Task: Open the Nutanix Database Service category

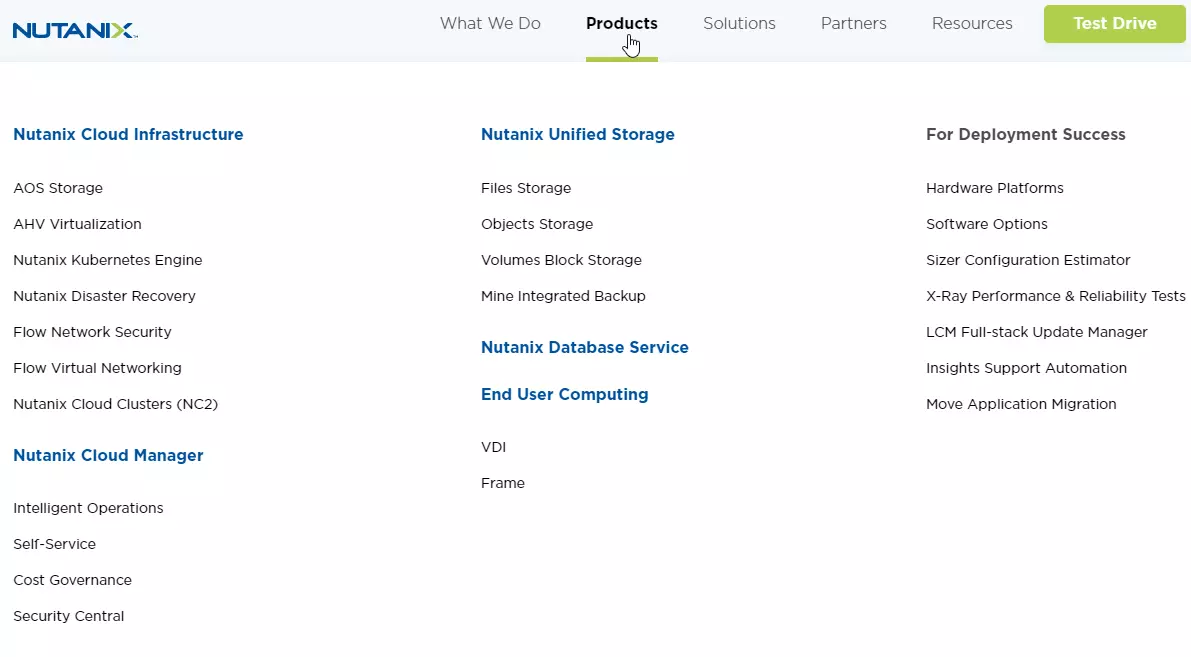Action: coord(585,347)
